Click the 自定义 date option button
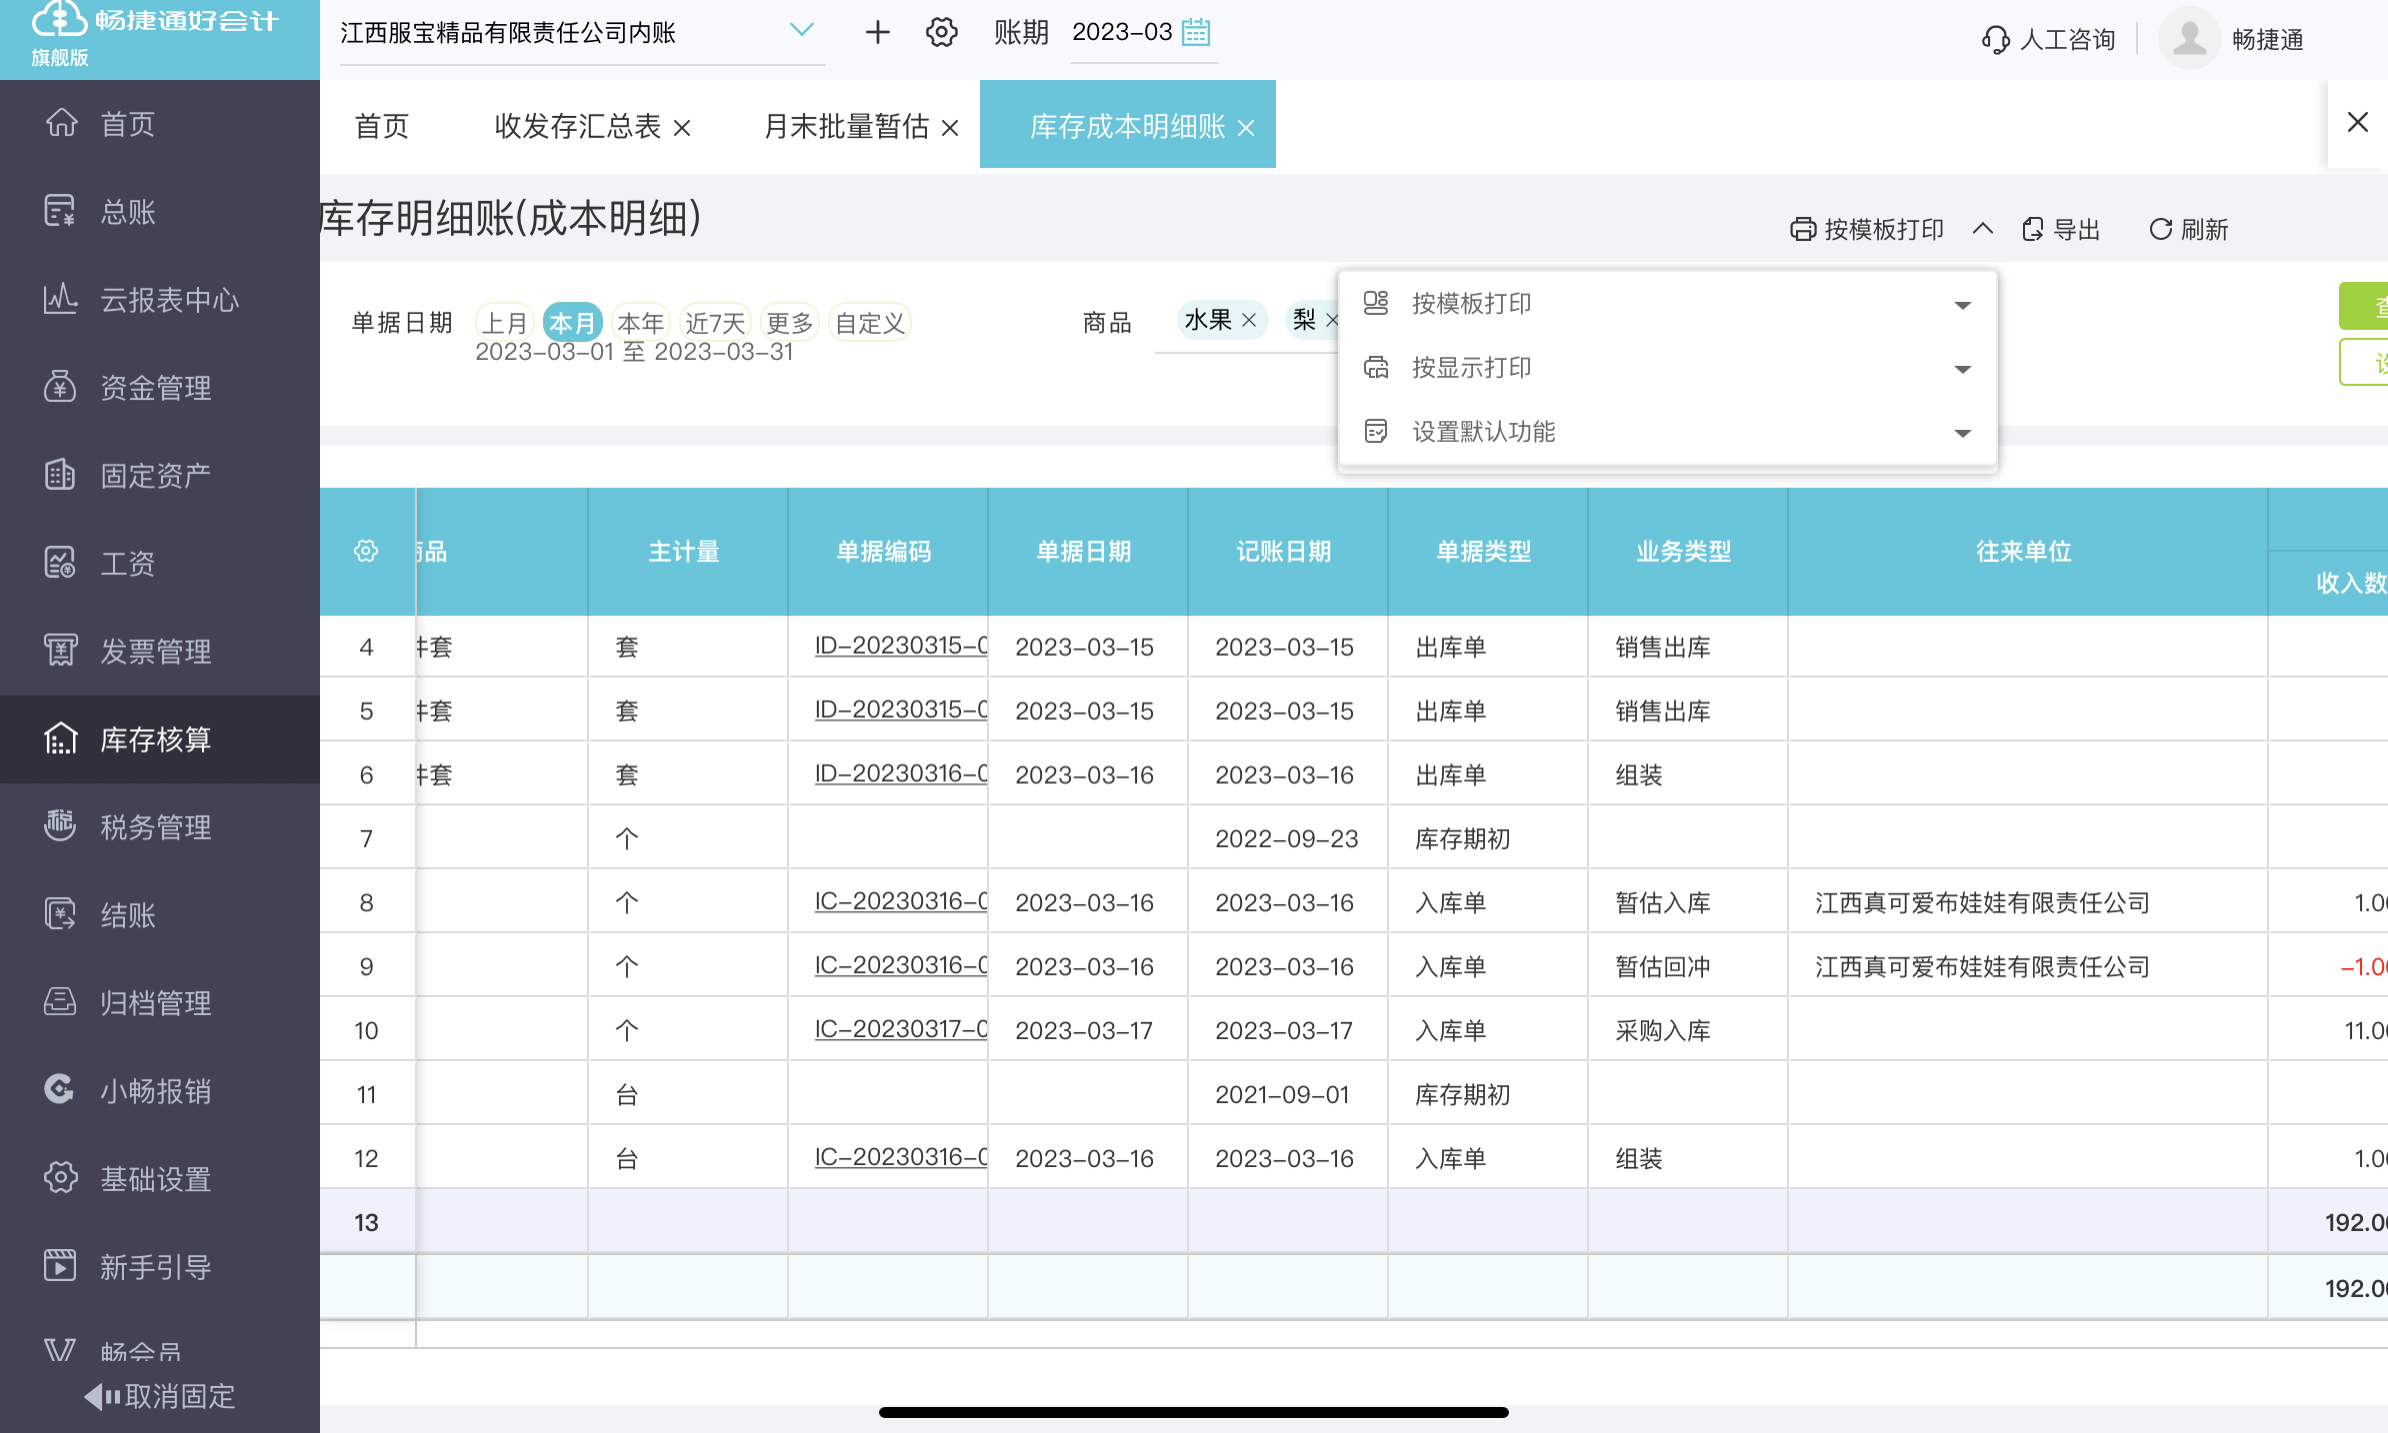The height and width of the screenshot is (1433, 2388). (x=873, y=321)
